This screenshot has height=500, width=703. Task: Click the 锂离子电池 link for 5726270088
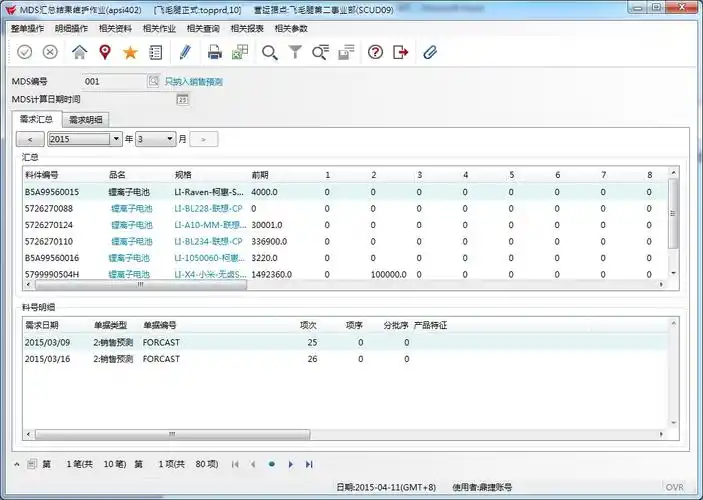click(x=131, y=208)
